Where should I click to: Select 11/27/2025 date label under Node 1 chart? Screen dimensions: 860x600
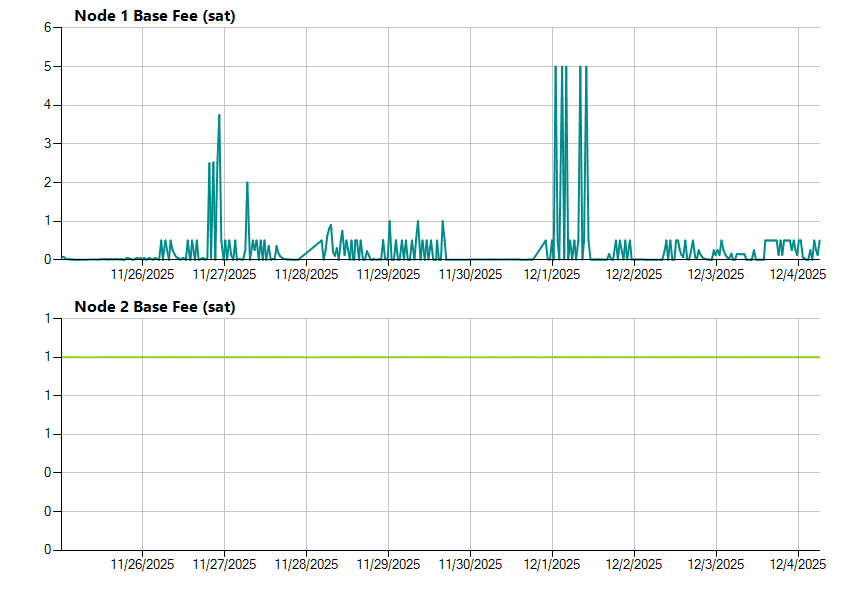[x=224, y=274]
